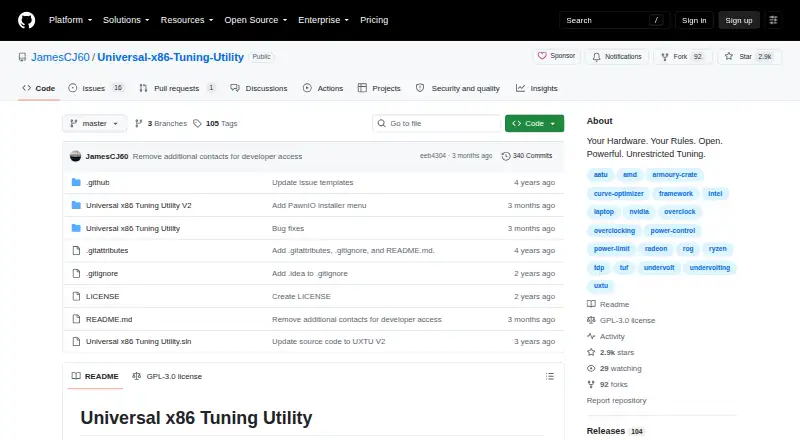Open the README outline list icon
This screenshot has height=440, width=800.
[549, 376]
